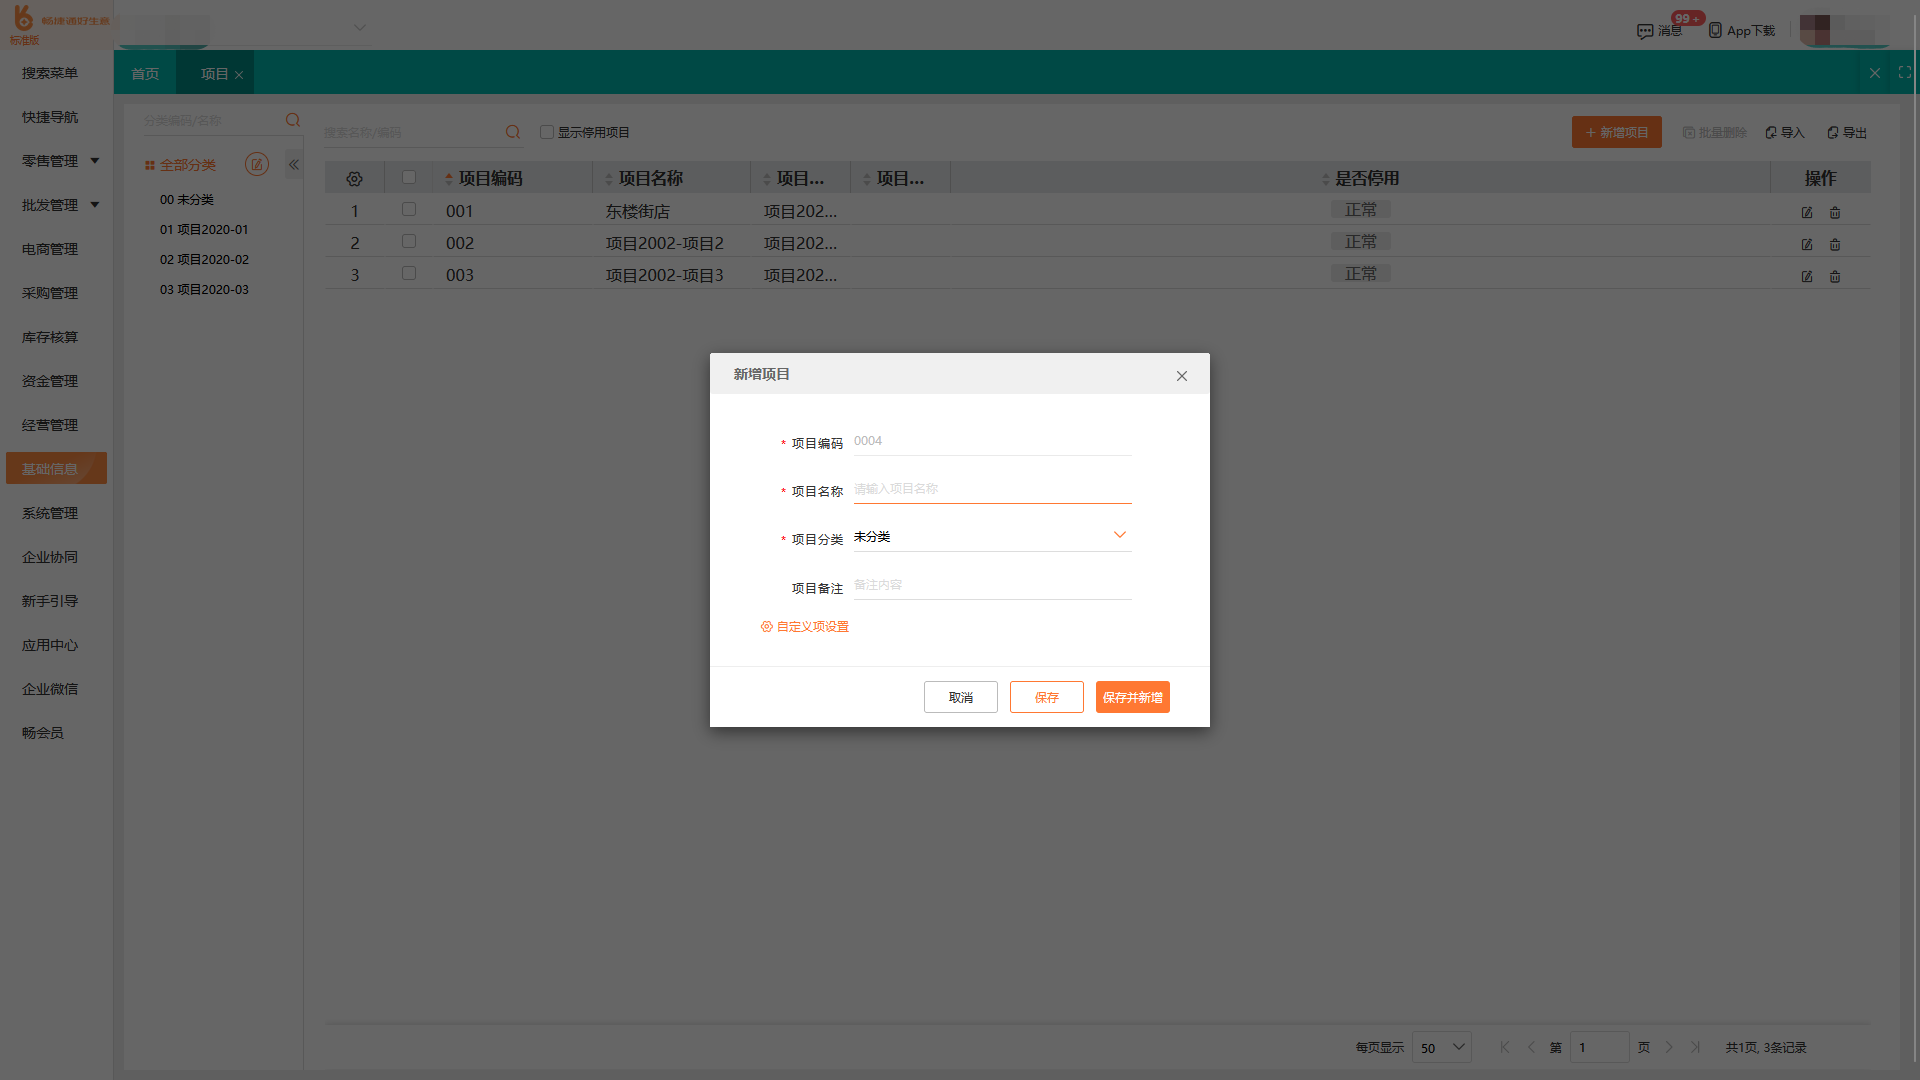The width and height of the screenshot is (1920, 1080).
Task: Click the search icon in toolbar
Action: [513, 131]
